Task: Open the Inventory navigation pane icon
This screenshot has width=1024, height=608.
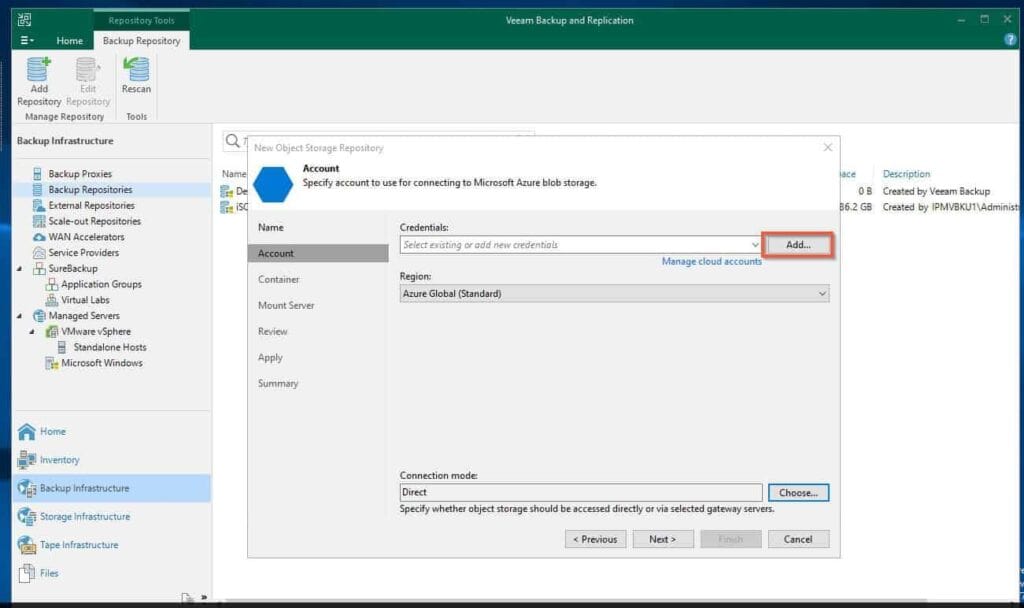Action: pyautogui.click(x=26, y=460)
